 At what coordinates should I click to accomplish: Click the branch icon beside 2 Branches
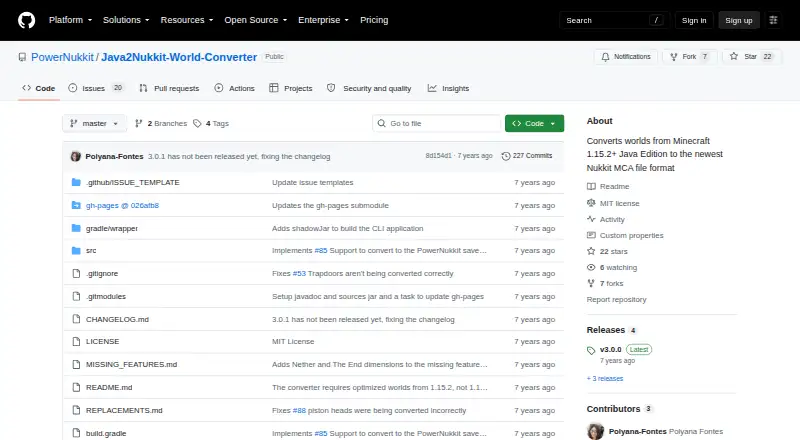click(138, 124)
